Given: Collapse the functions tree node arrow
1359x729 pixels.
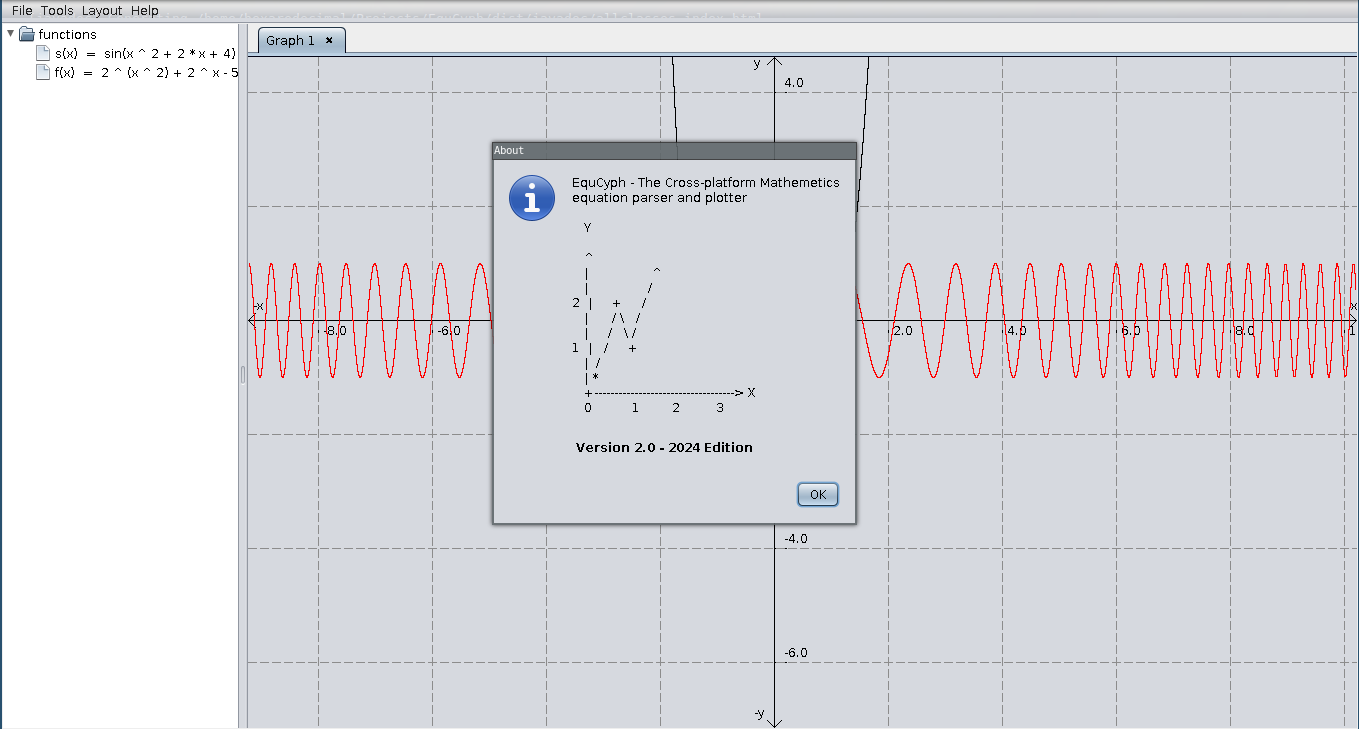Looking at the screenshot, I should coord(11,34).
